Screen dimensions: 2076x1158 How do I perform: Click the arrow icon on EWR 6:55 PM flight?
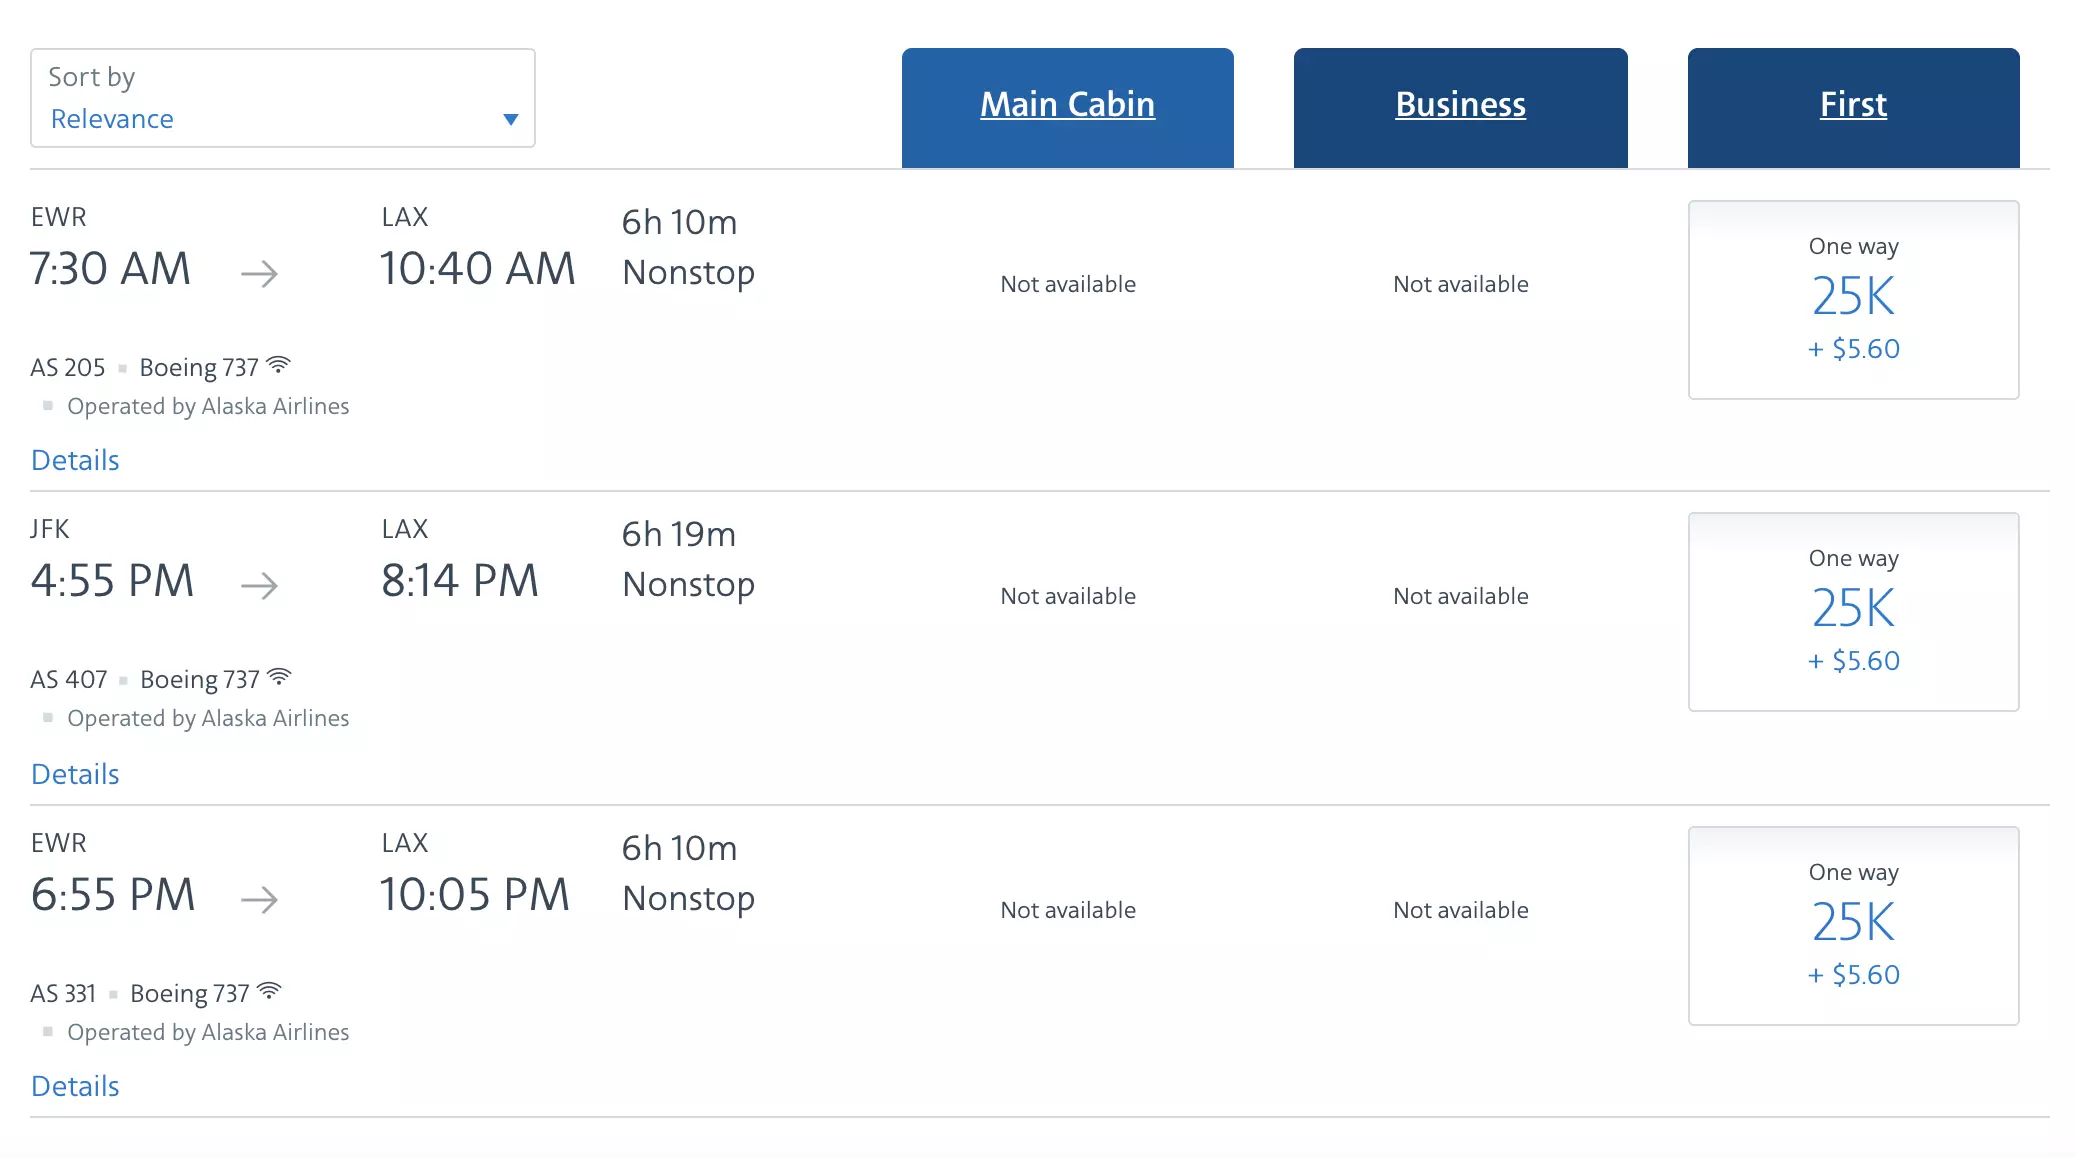coord(261,897)
